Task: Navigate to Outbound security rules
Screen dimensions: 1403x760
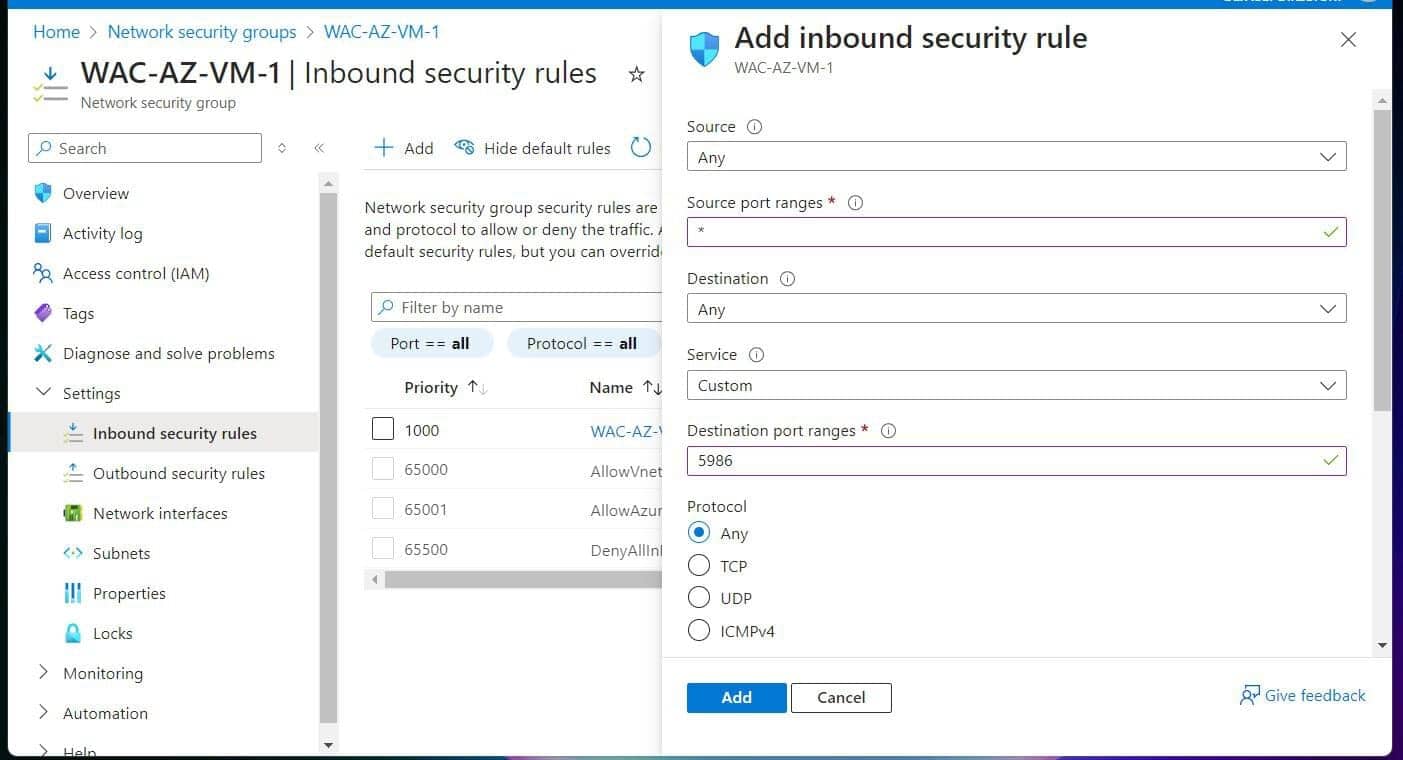Action: pos(179,473)
